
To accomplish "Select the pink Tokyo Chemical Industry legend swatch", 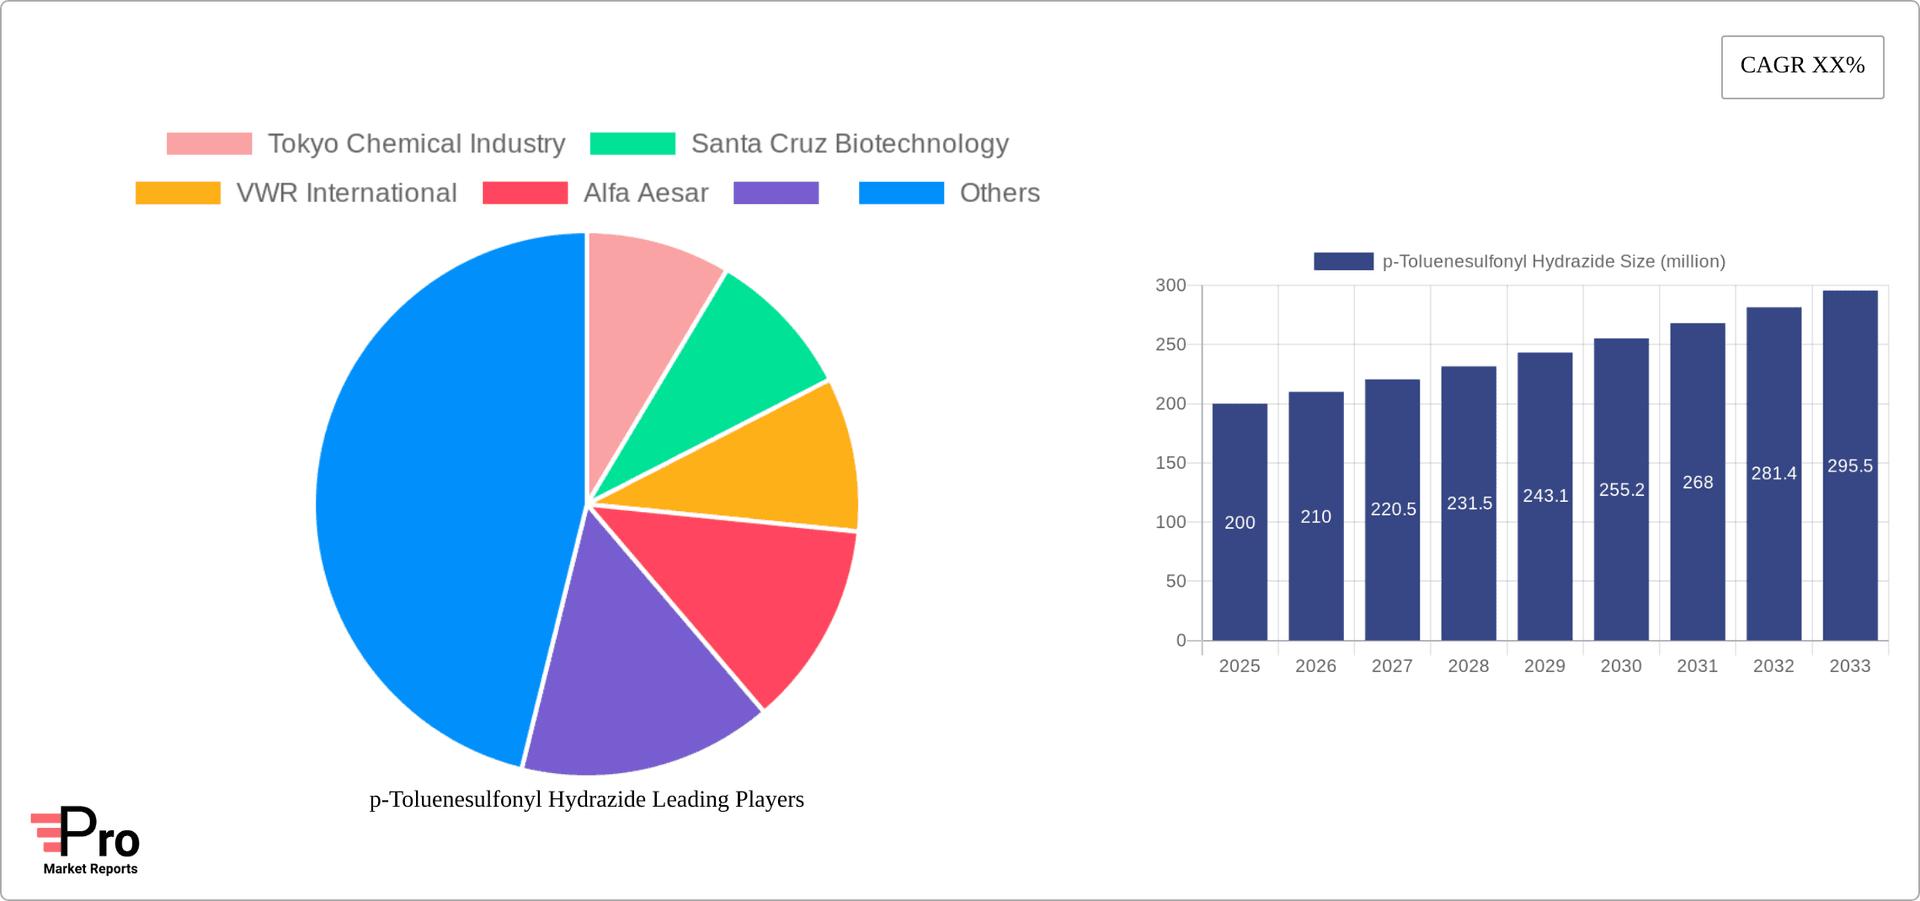I will click(208, 143).
